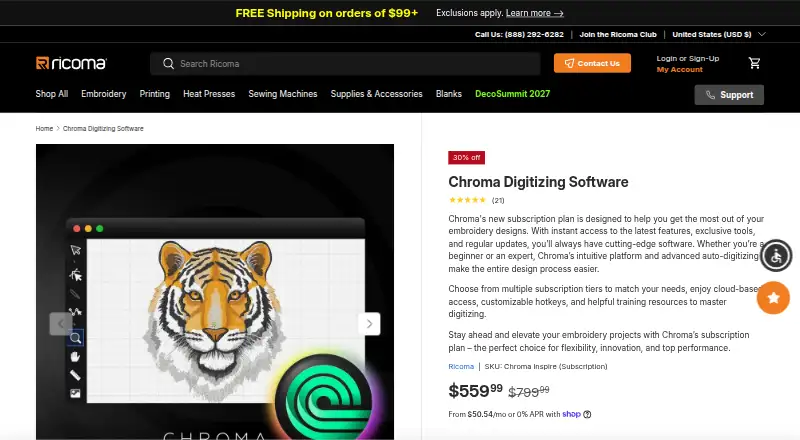Image resolution: width=800 pixels, height=440 pixels.
Task: Focus the Search Ricoma input field
Action: click(345, 64)
